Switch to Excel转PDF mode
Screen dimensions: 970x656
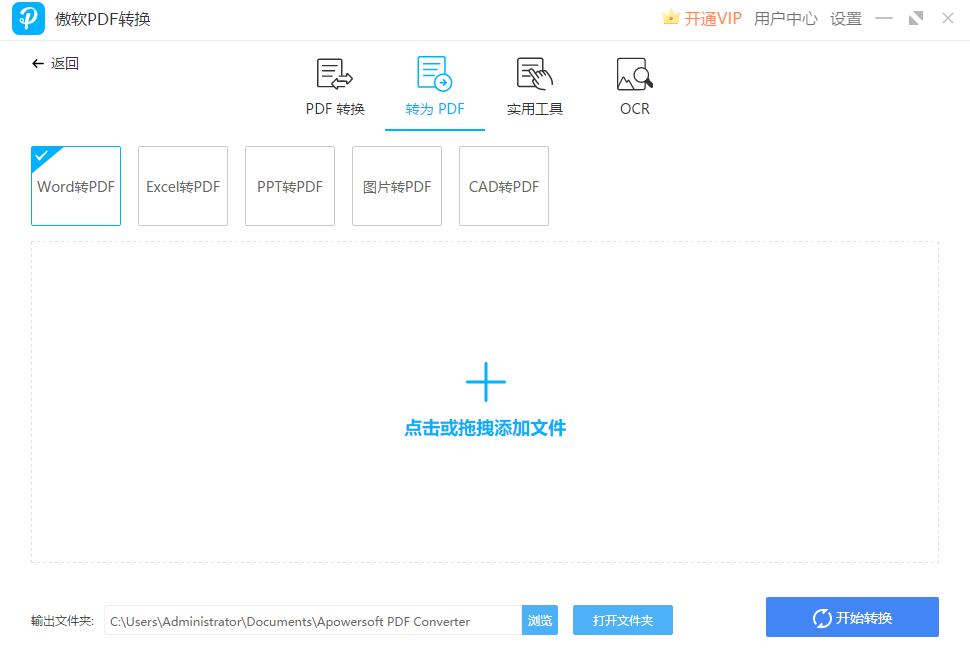182,186
